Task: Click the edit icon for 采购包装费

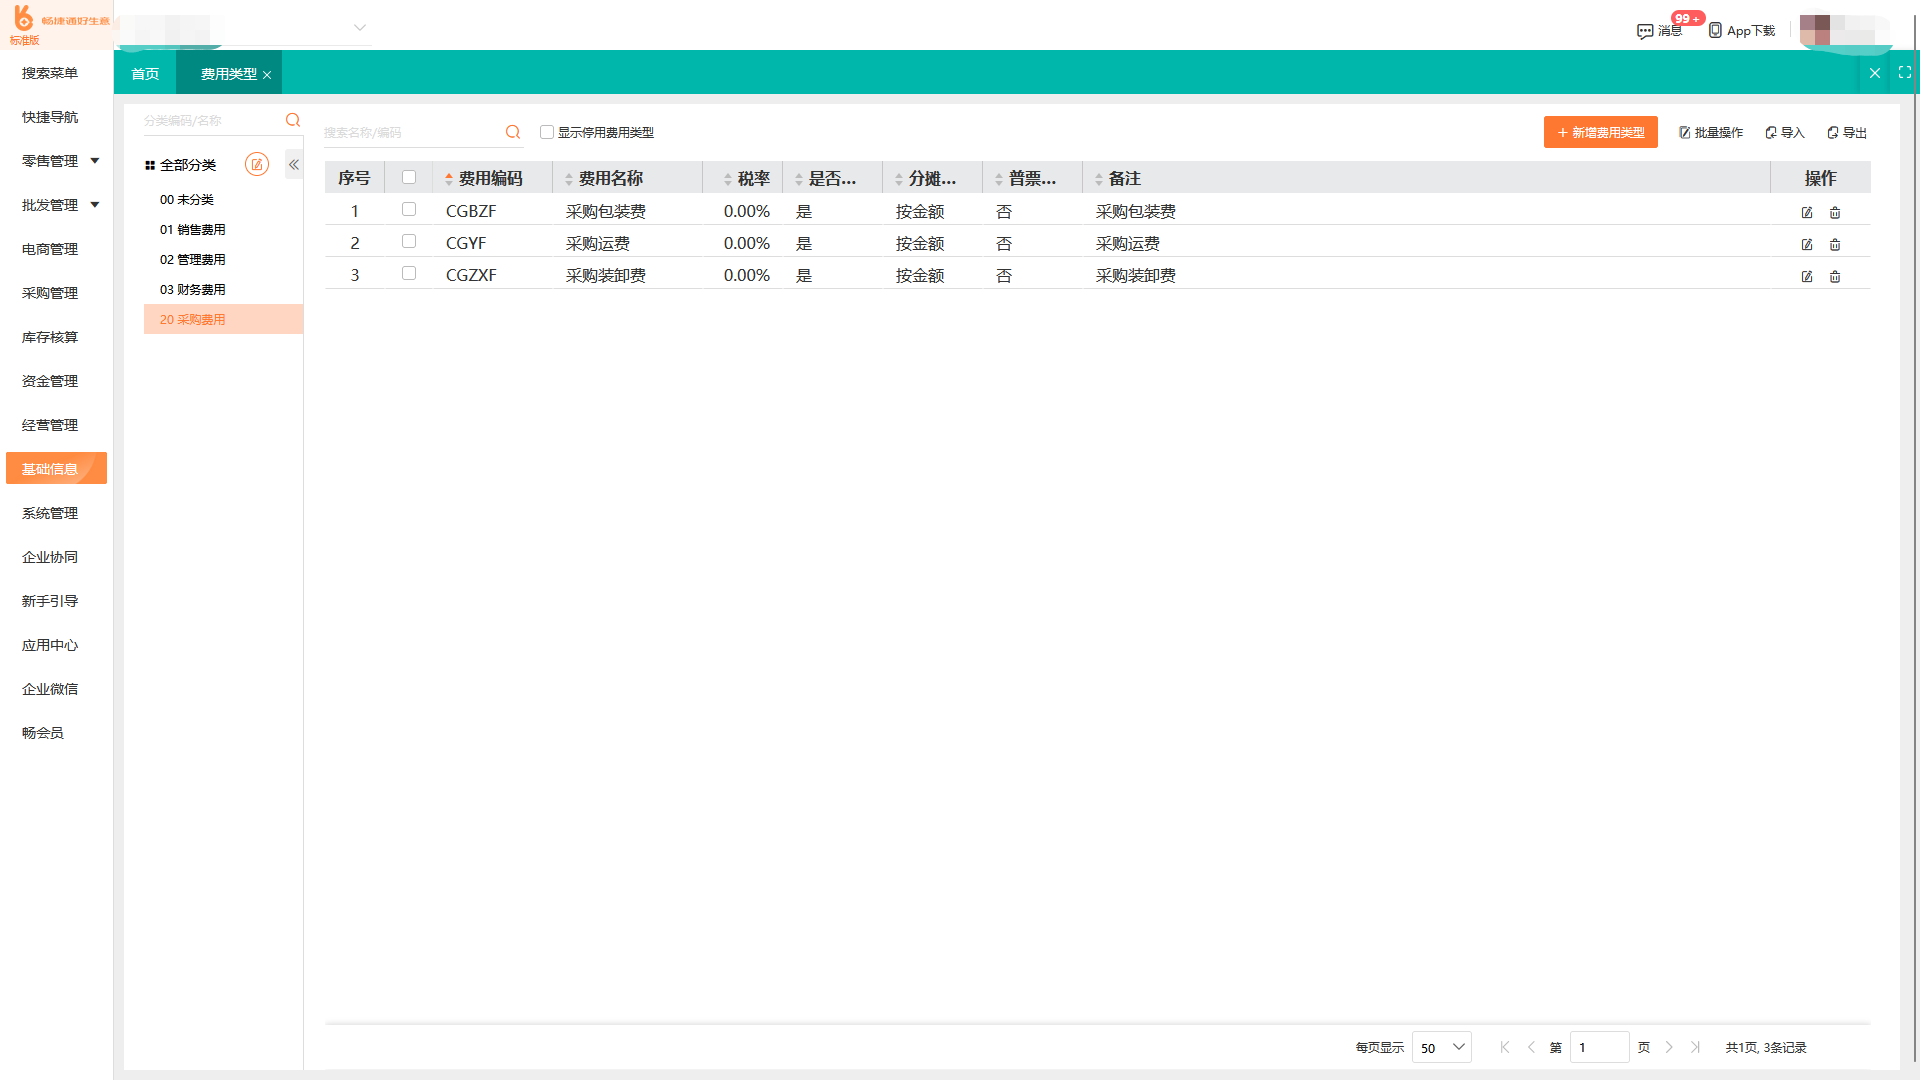Action: coord(1807,212)
